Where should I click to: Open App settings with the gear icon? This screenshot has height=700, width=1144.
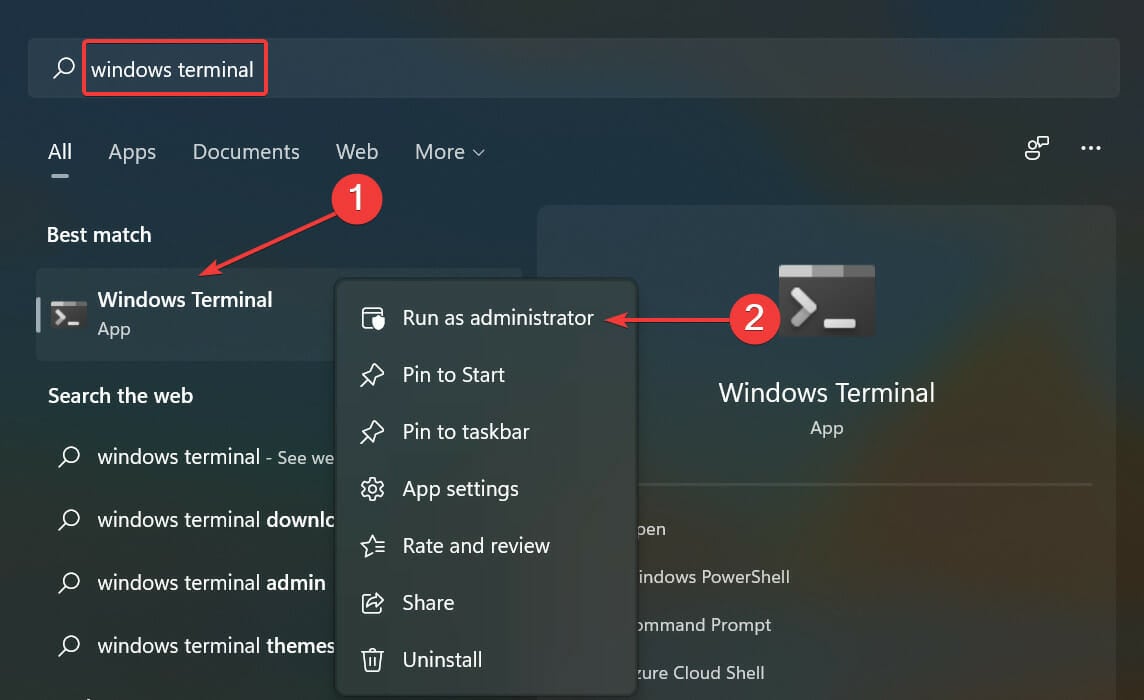coord(372,489)
